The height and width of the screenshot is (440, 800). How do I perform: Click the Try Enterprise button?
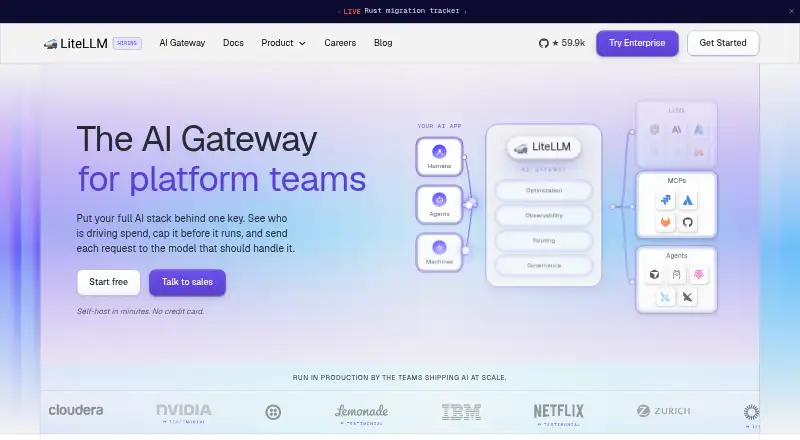pos(637,43)
